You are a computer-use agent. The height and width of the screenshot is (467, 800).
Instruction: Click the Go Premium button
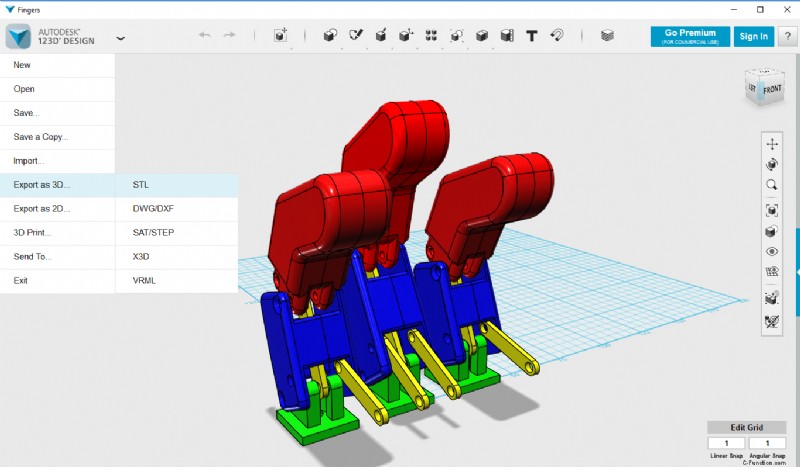(x=690, y=36)
